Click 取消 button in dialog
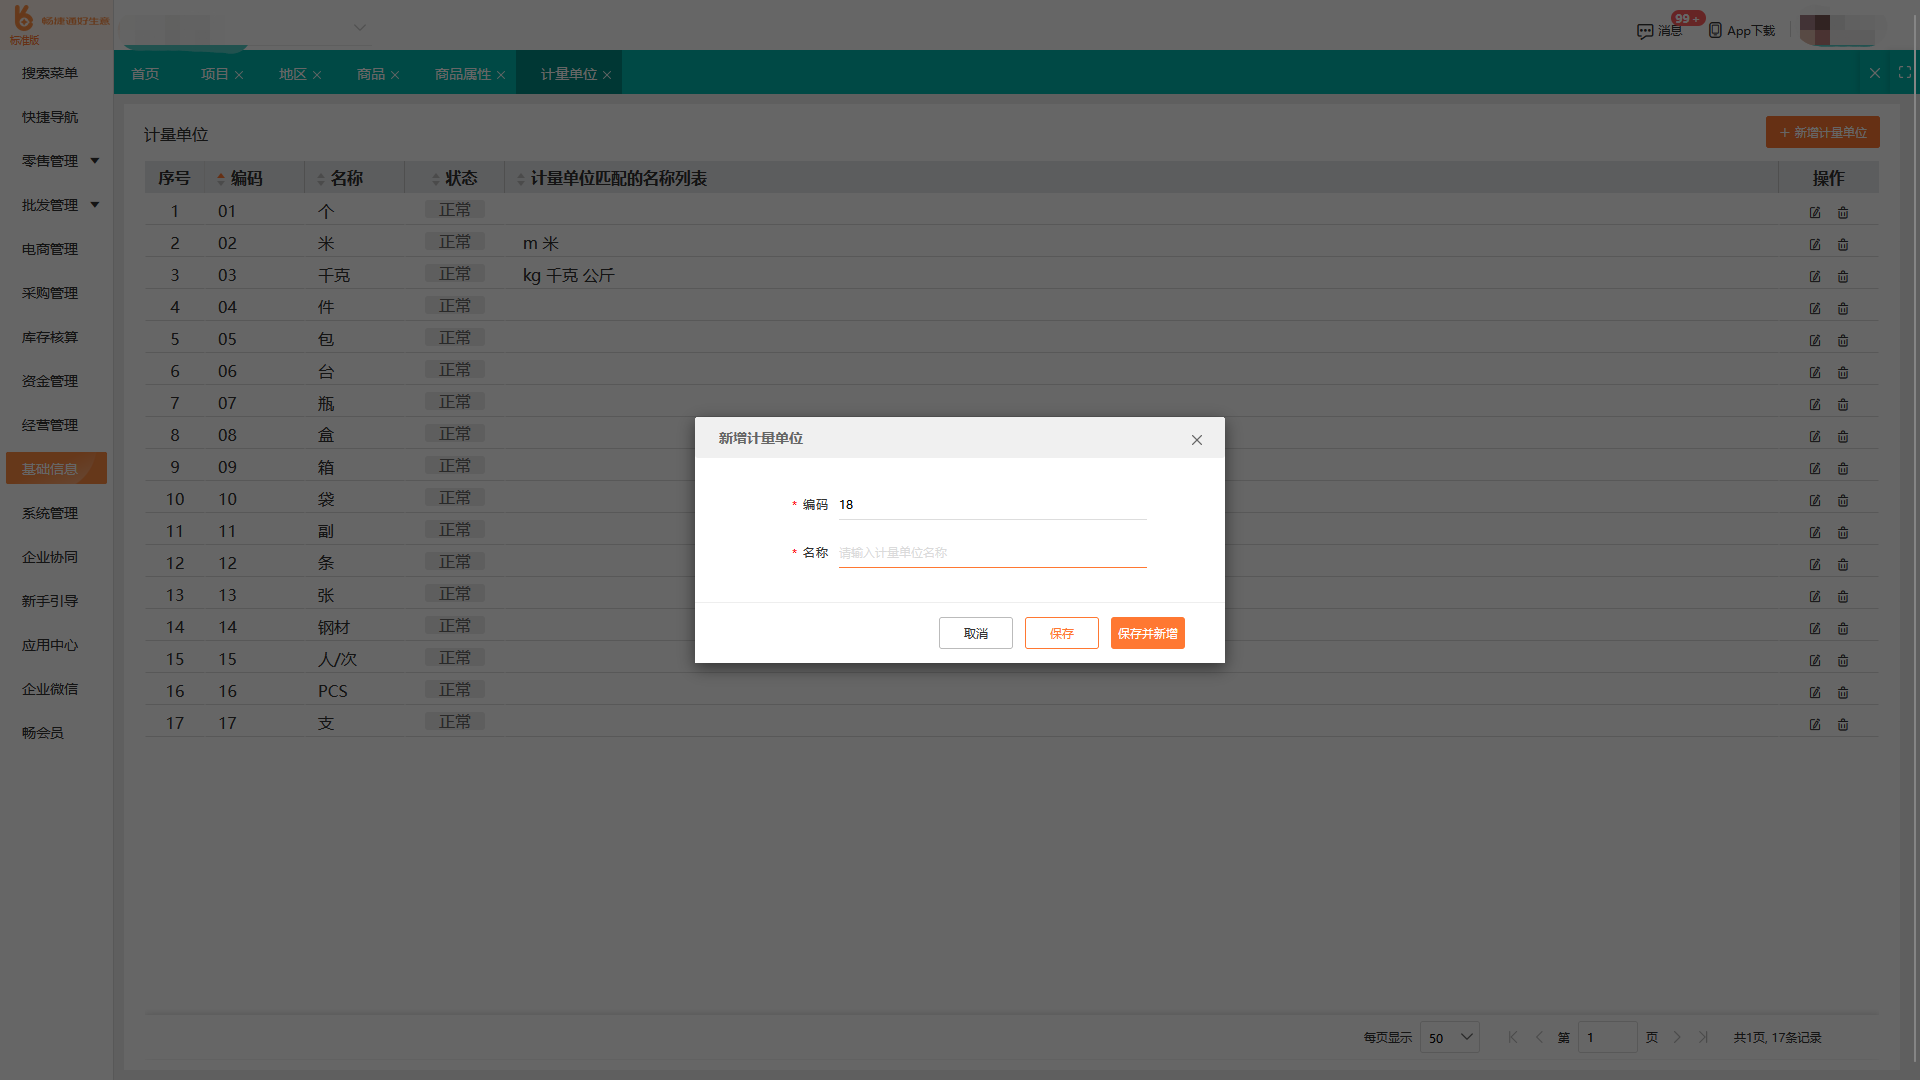 [976, 633]
